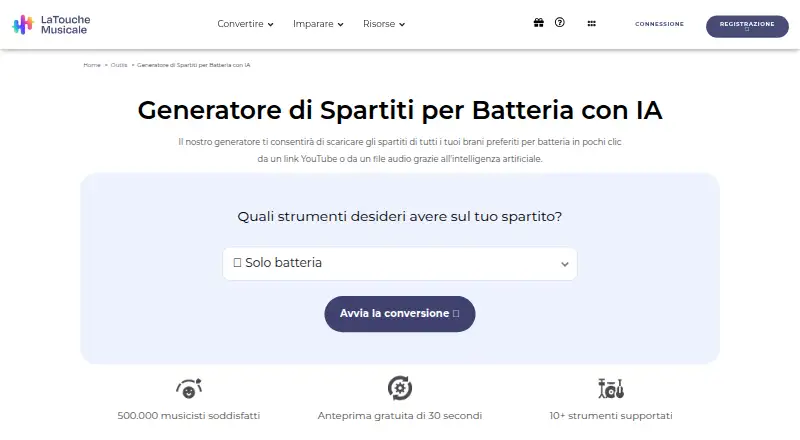Image resolution: width=800 pixels, height=440 pixels.
Task: Click the LaTouche Musicale logo
Action: point(51,24)
